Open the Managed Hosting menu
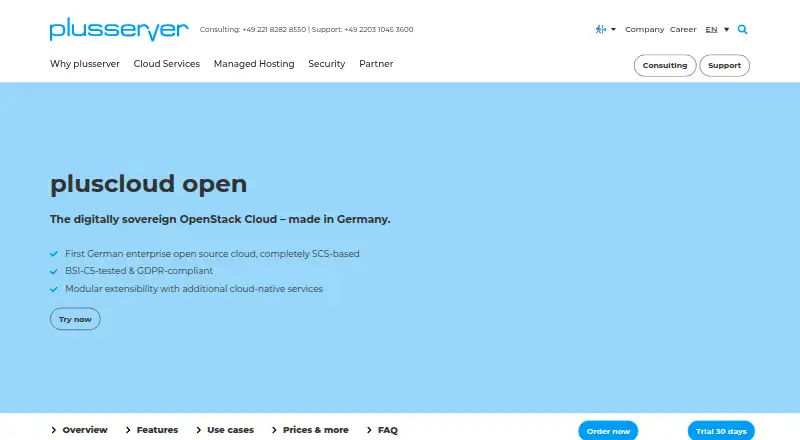The image size is (800, 440). [254, 64]
